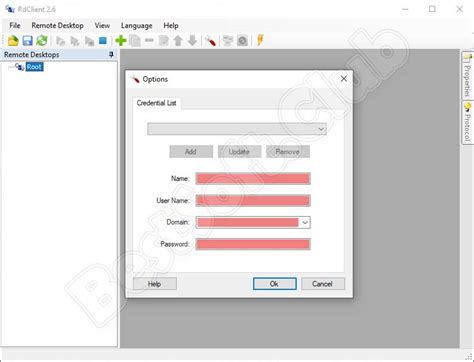Click the red options tool icon

210,41
